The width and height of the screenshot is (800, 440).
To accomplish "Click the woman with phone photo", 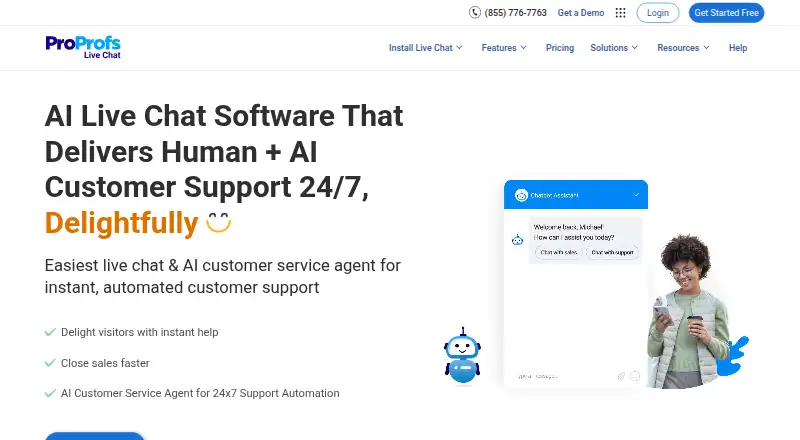I will click(x=689, y=311).
